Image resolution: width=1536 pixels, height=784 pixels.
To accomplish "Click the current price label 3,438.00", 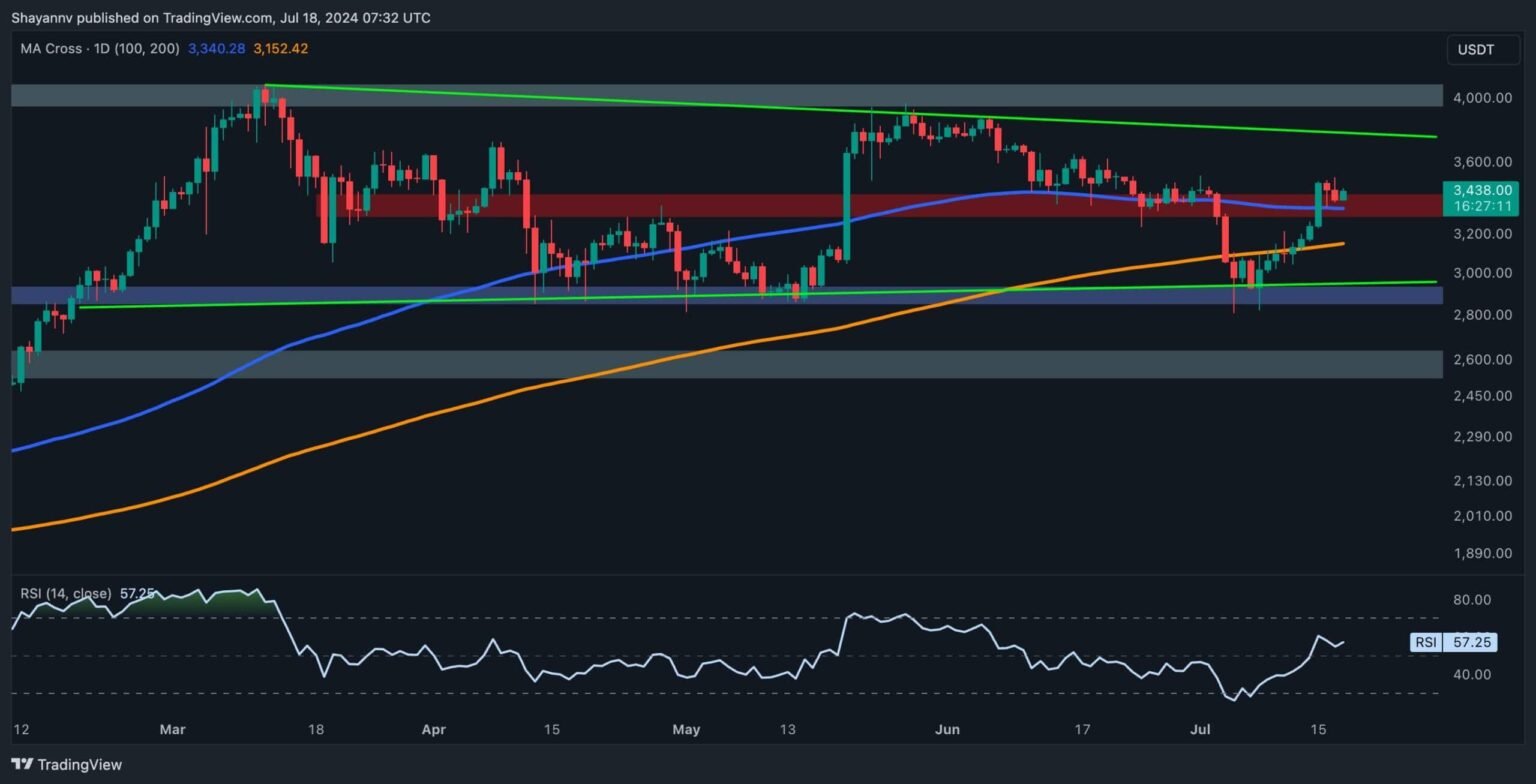I will coord(1482,189).
